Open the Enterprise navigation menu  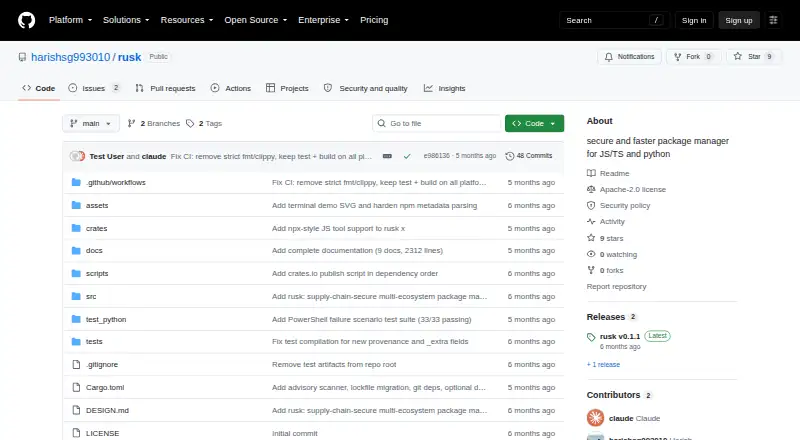[x=323, y=20]
